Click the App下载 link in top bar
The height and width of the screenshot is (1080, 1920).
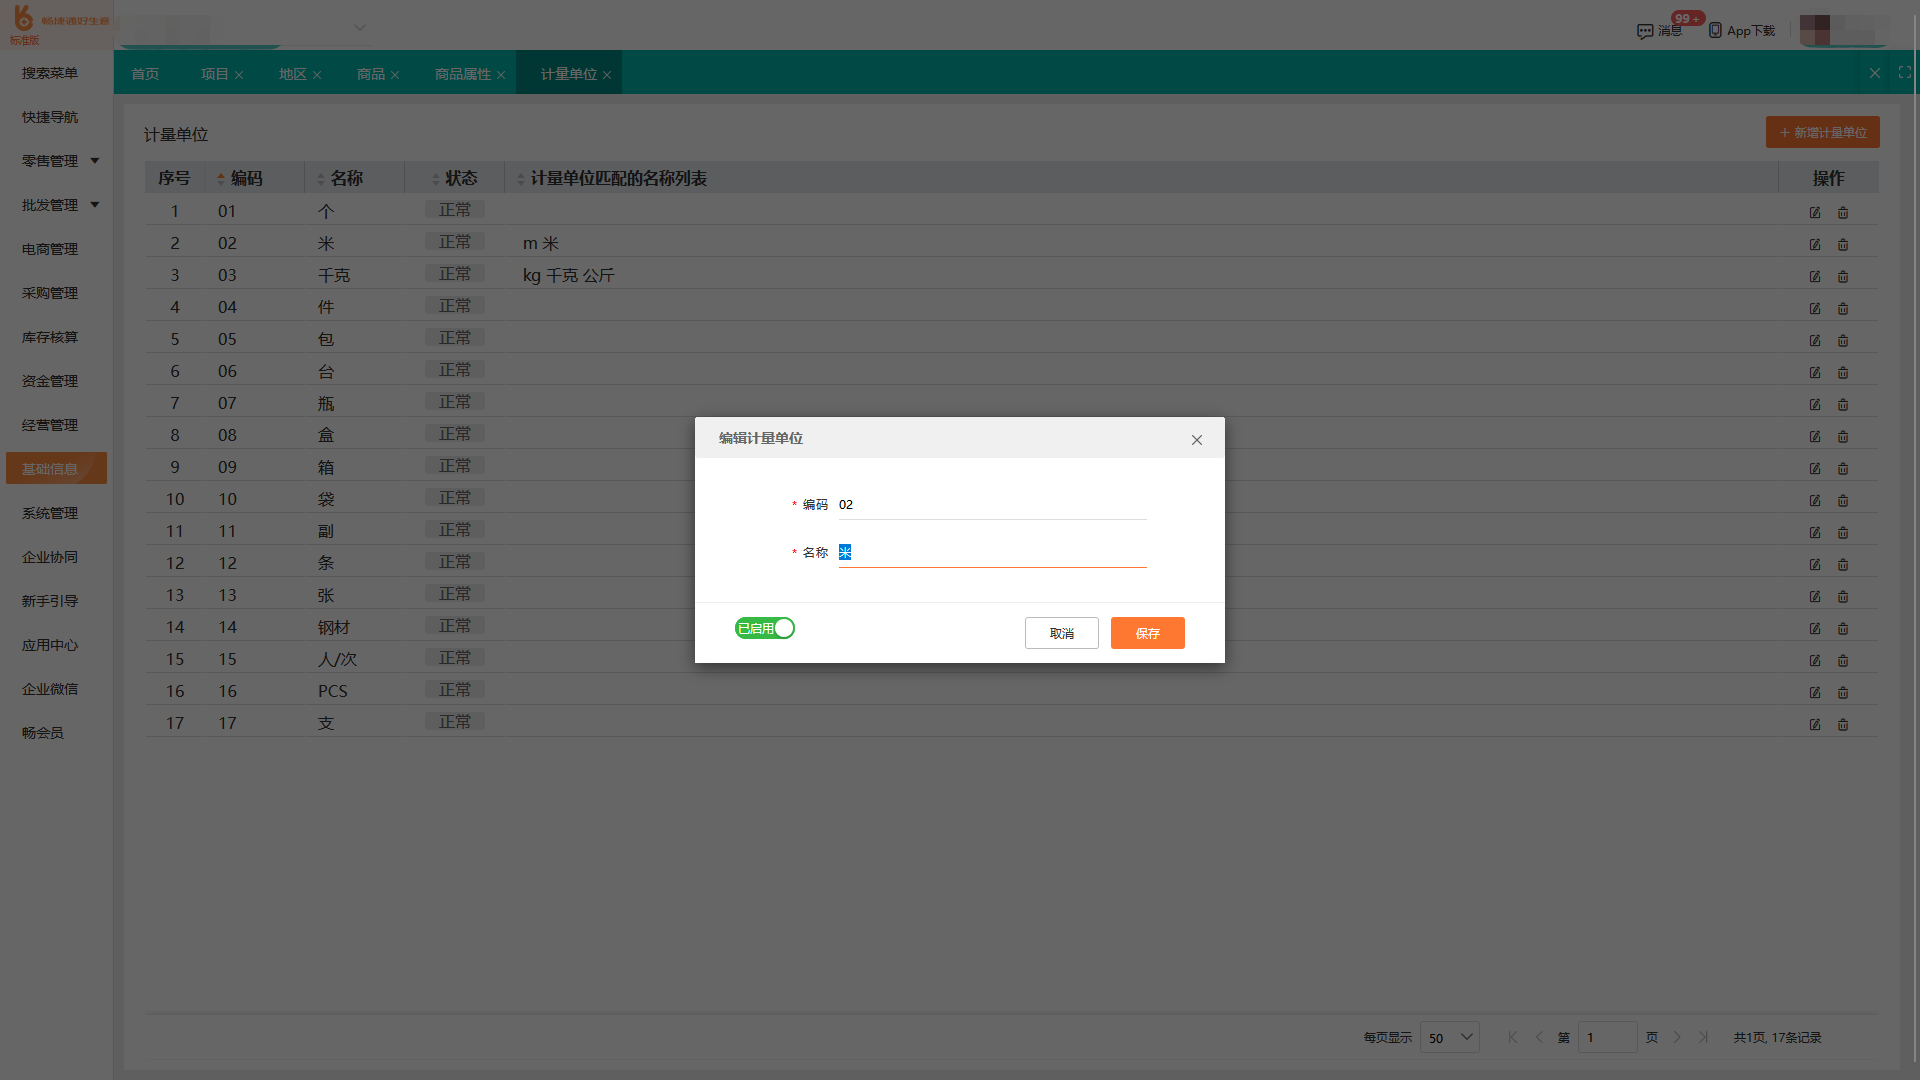point(1745,30)
